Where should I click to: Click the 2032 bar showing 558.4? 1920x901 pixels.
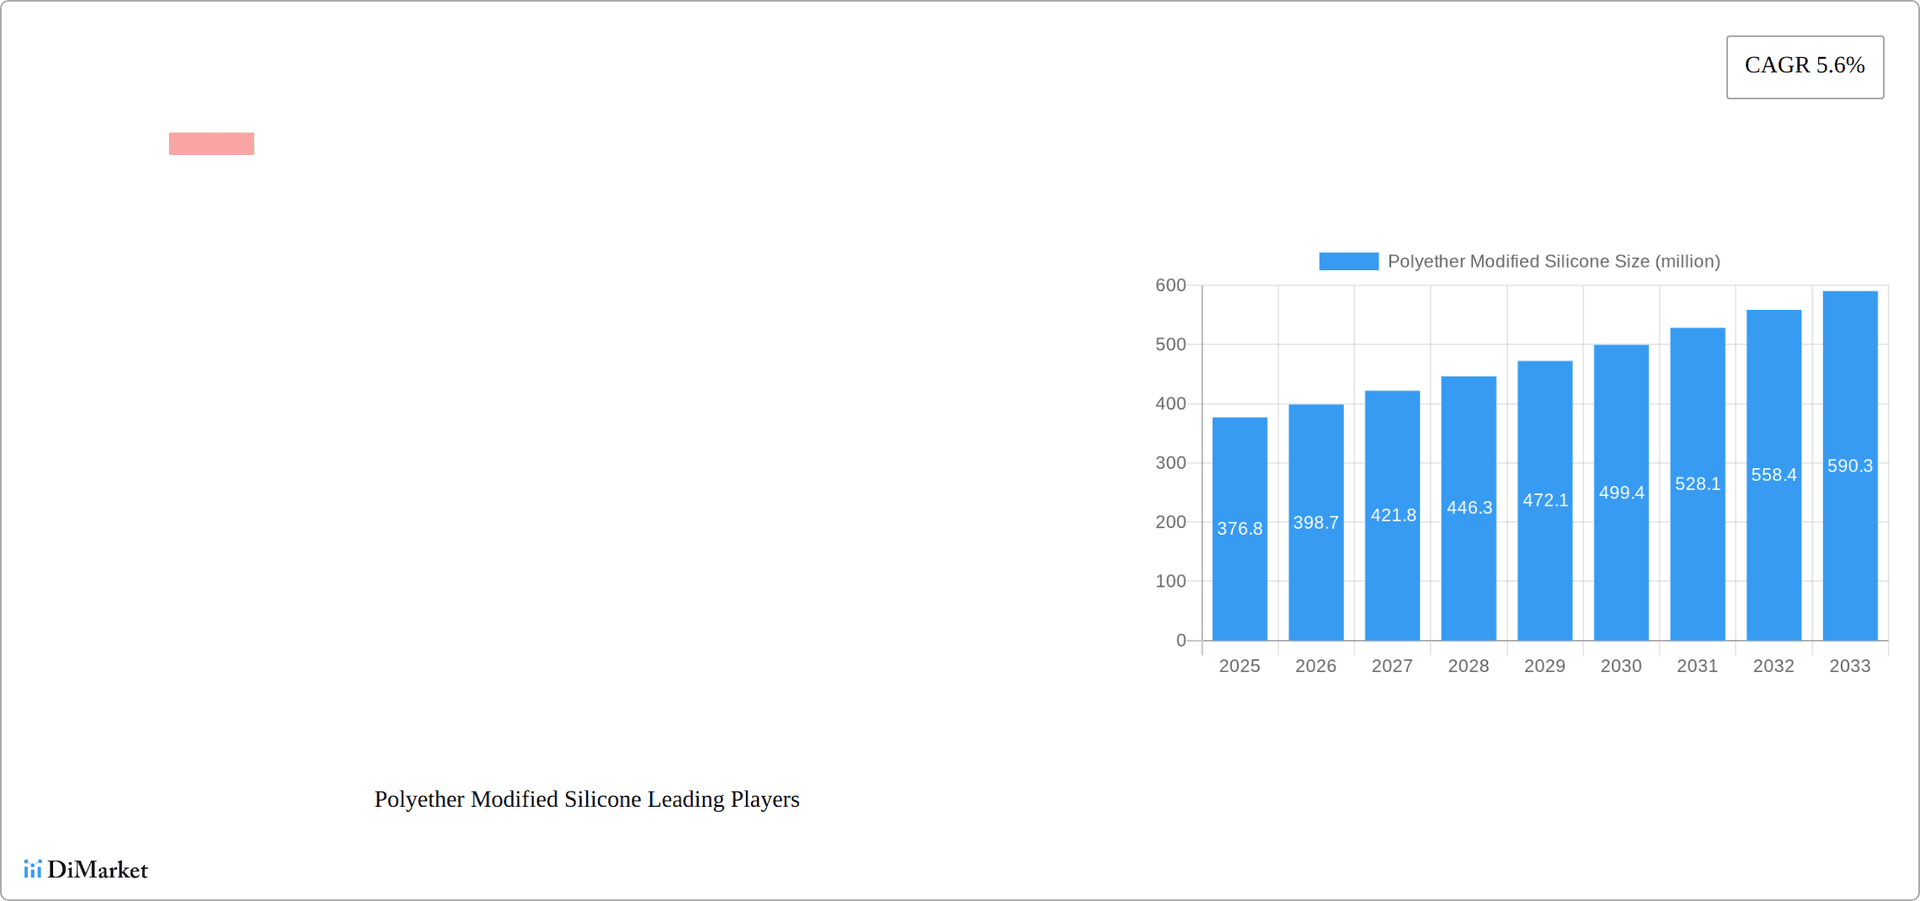coord(1773,475)
